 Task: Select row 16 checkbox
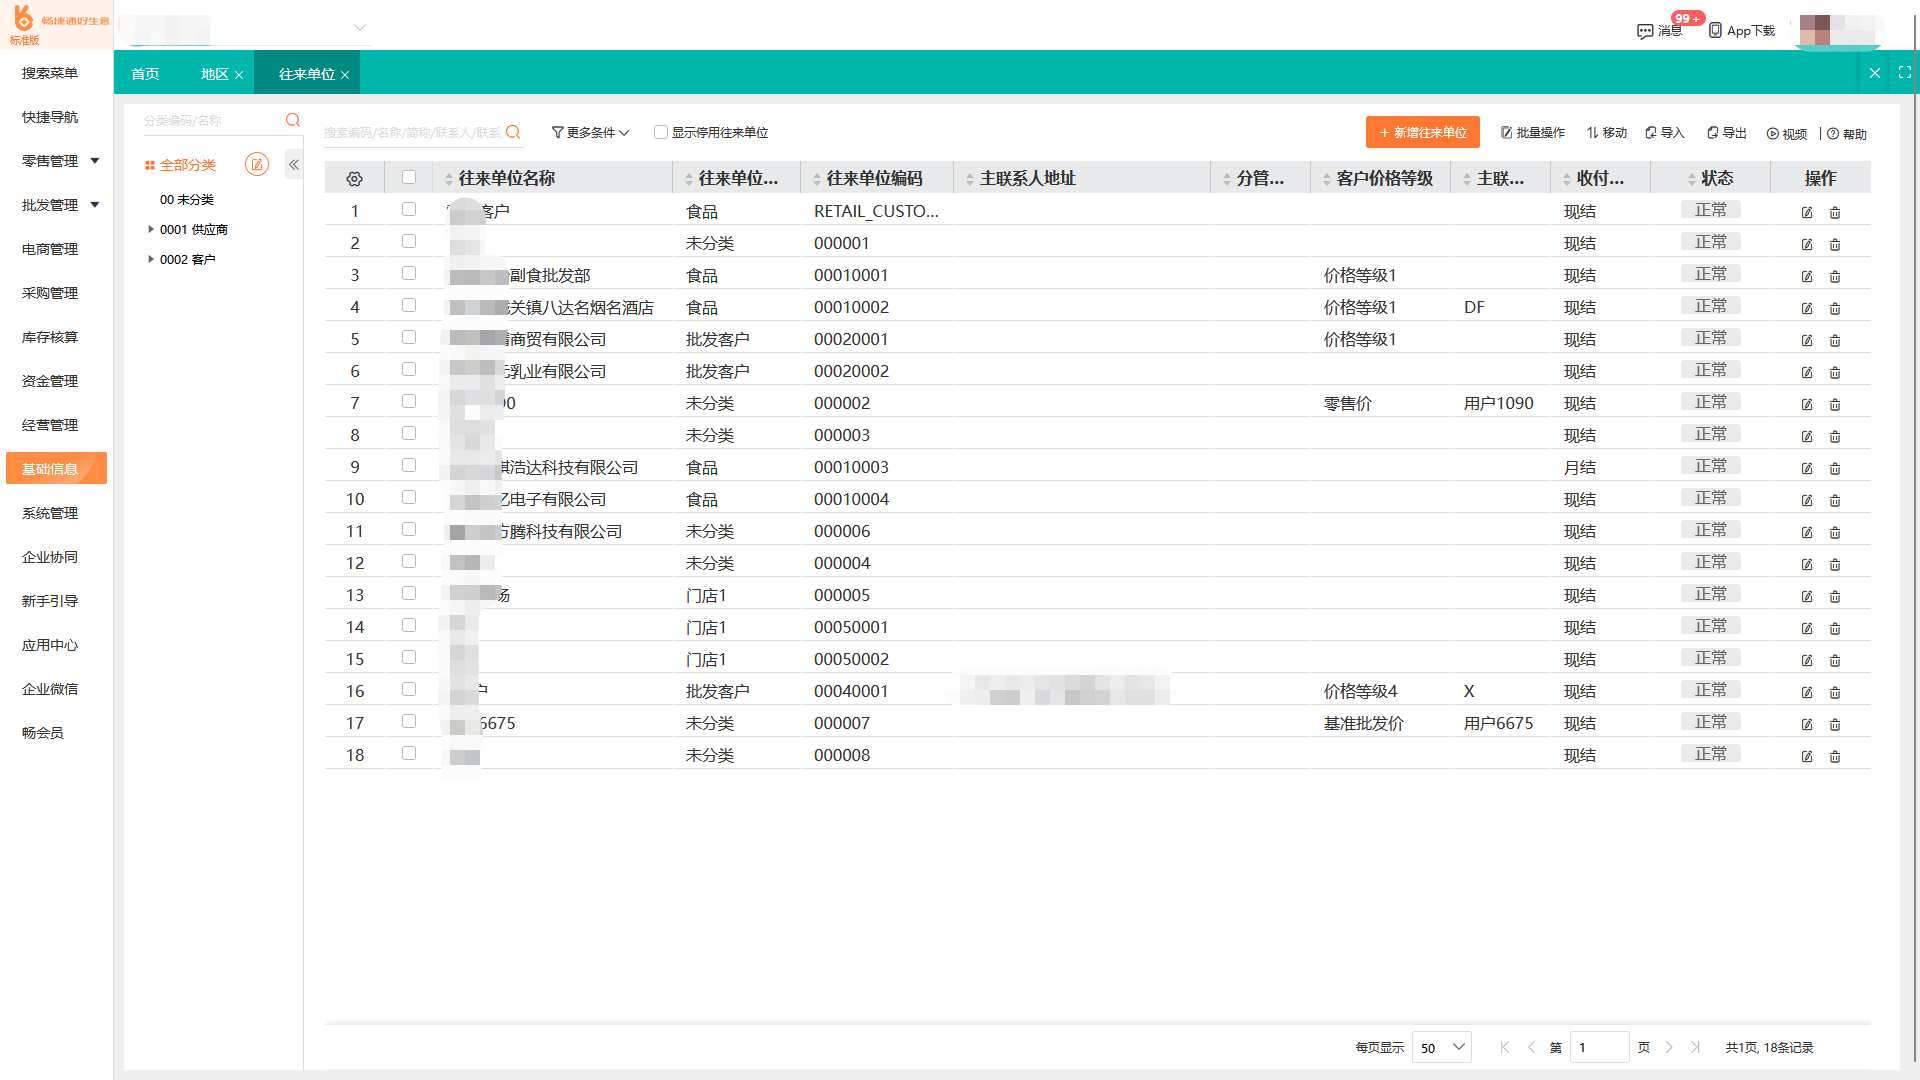point(410,690)
